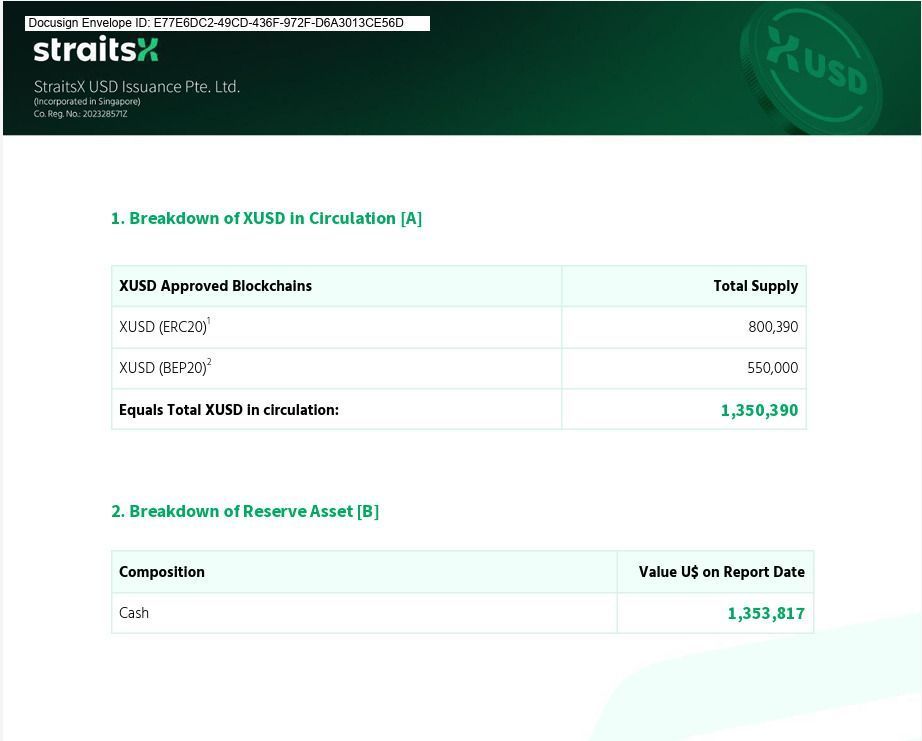
Task: Click the 1,353,817 reserve value
Action: tap(766, 613)
